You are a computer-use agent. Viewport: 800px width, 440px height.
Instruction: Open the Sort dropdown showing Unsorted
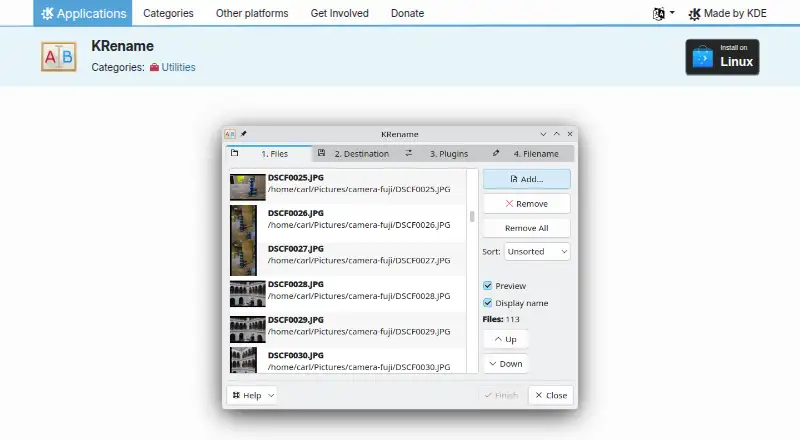[x=537, y=252]
